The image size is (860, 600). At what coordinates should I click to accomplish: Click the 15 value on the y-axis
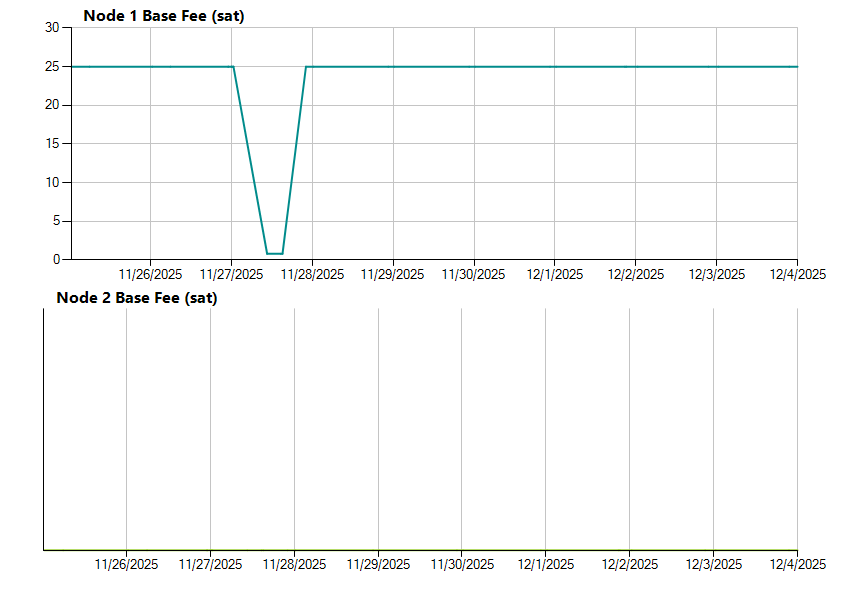(52, 144)
